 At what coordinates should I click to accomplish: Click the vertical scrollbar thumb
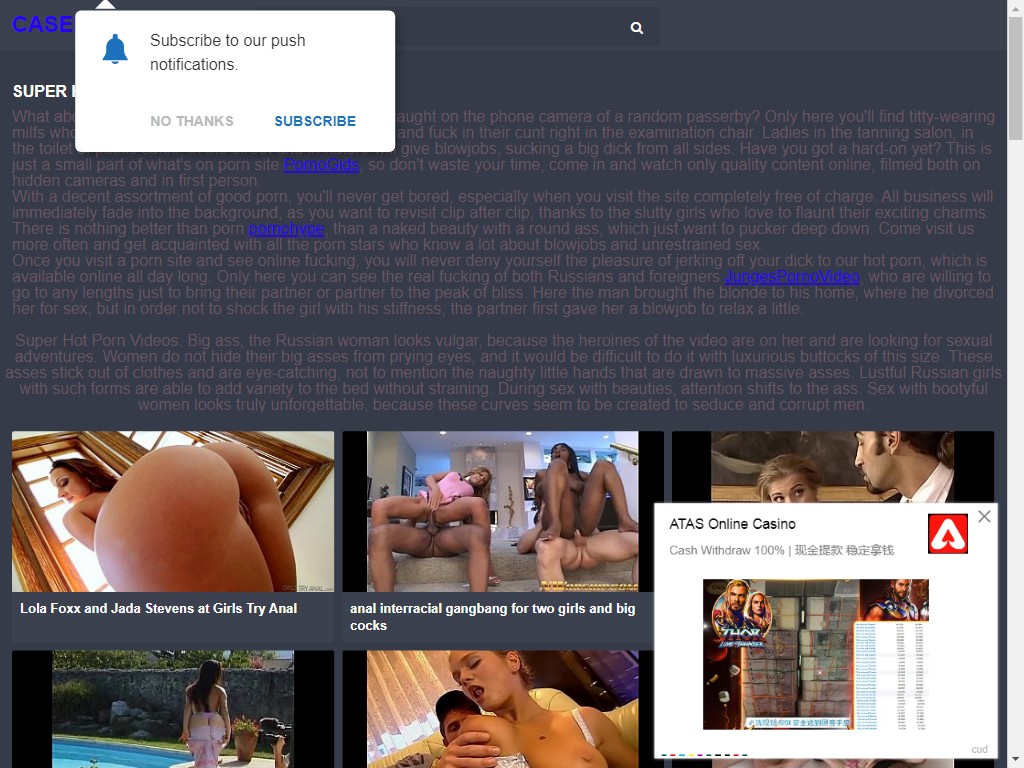(x=1016, y=80)
